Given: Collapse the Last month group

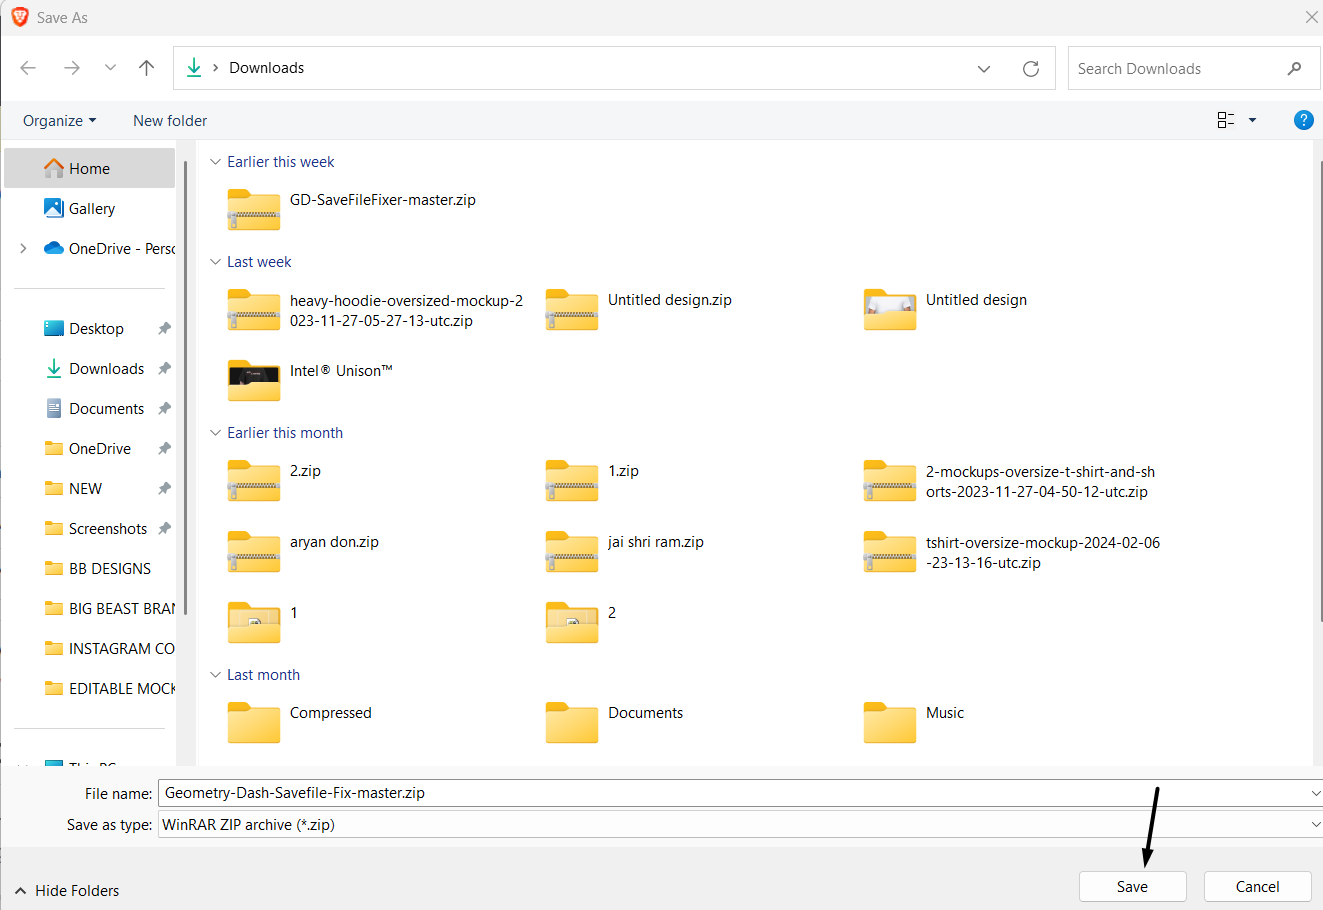Looking at the screenshot, I should pos(215,675).
